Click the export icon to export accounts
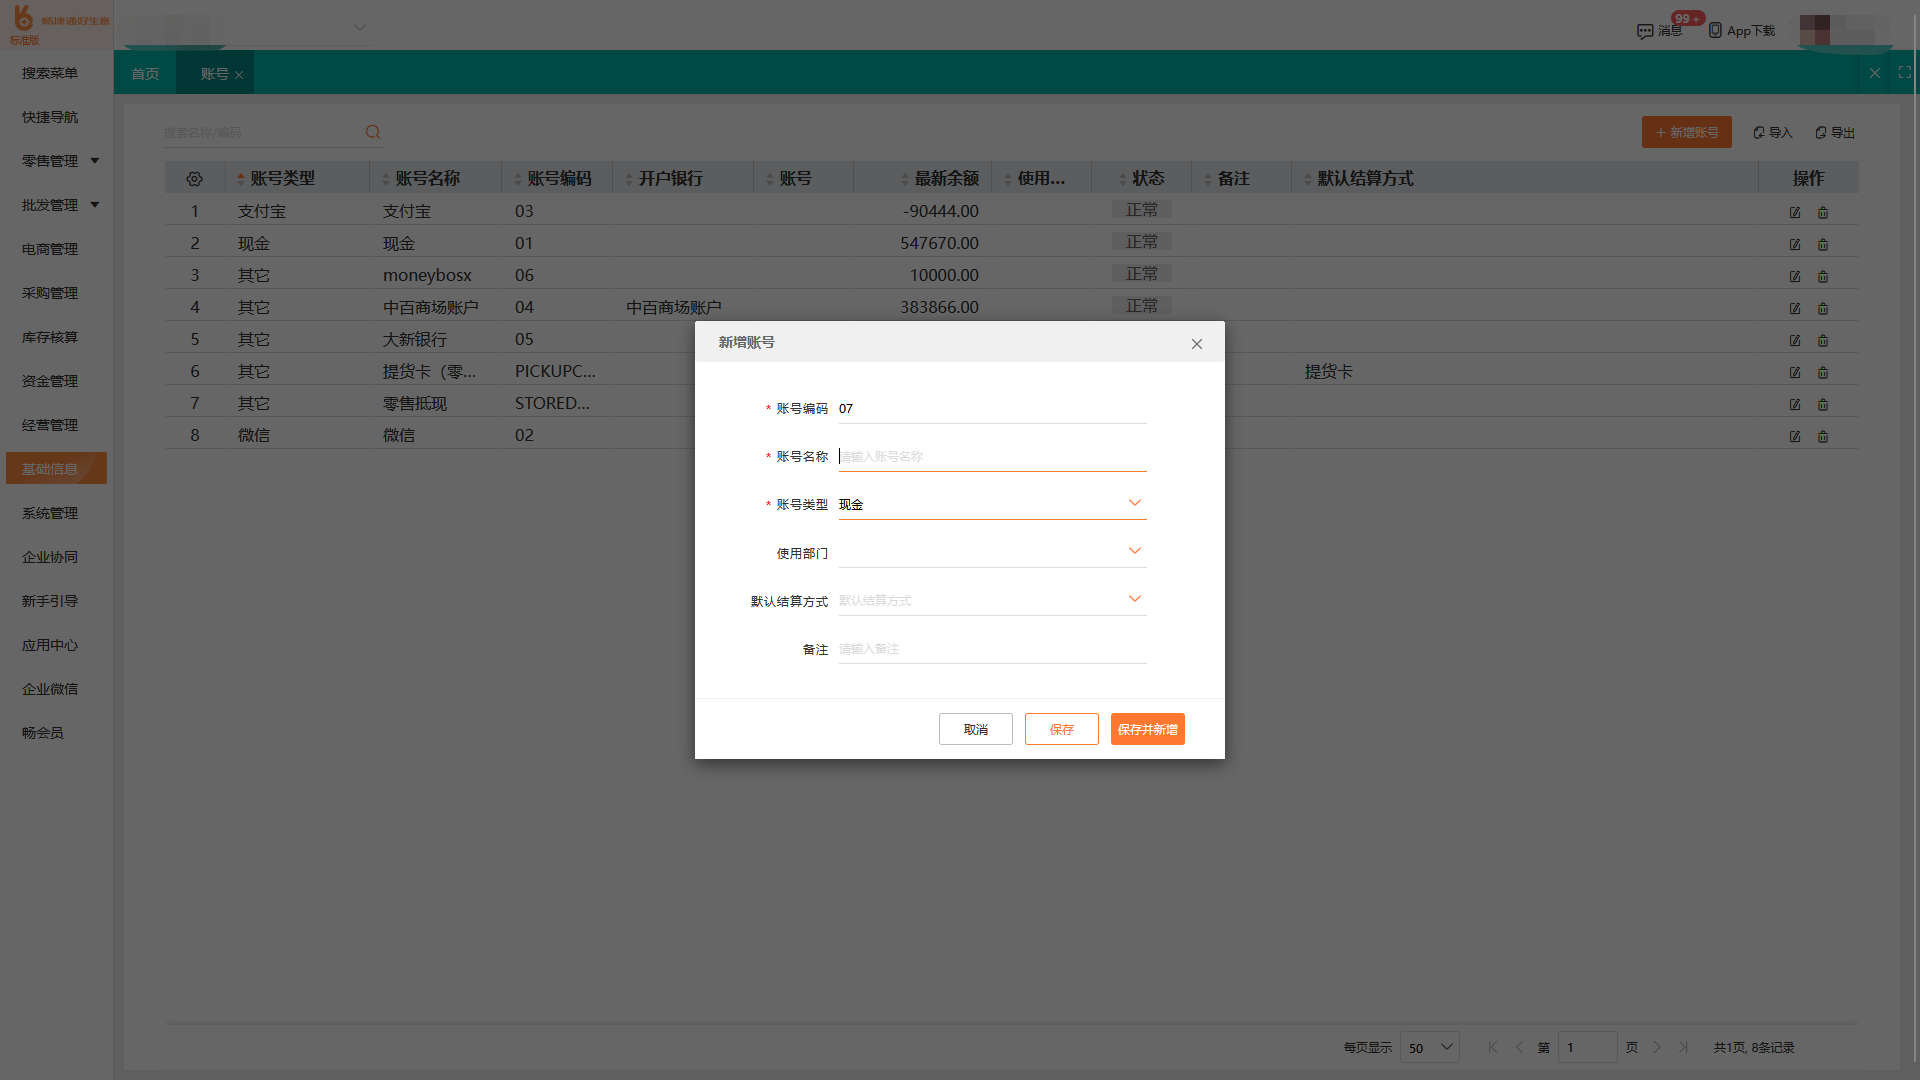 pyautogui.click(x=1837, y=132)
